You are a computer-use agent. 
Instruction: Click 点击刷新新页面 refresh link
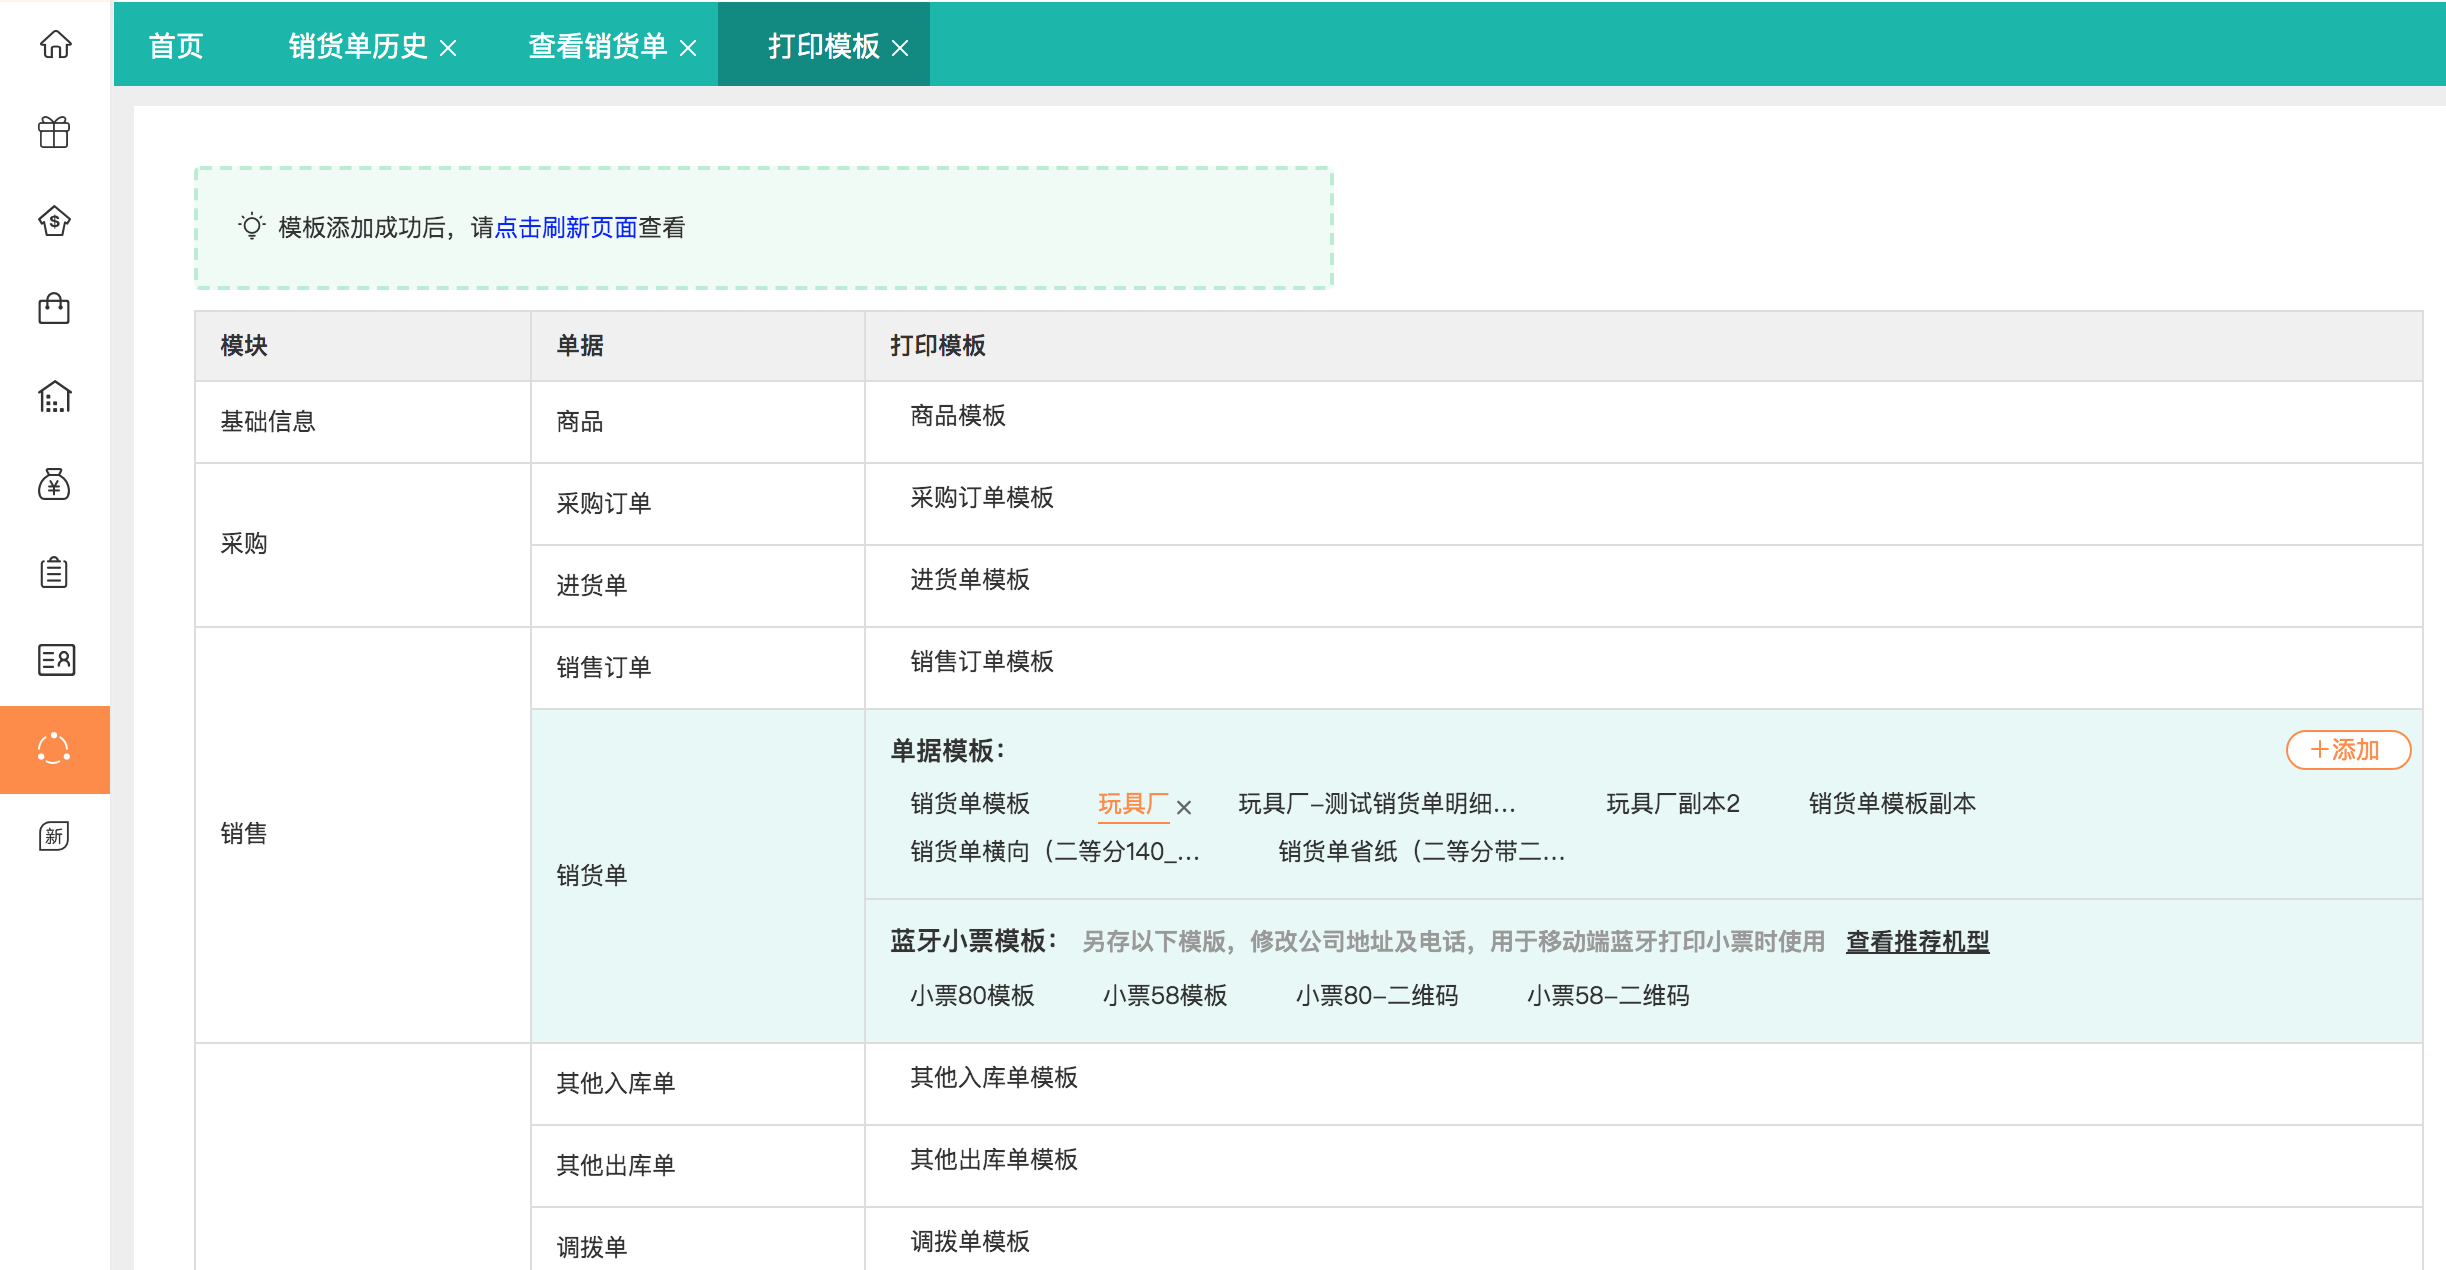[x=569, y=226]
